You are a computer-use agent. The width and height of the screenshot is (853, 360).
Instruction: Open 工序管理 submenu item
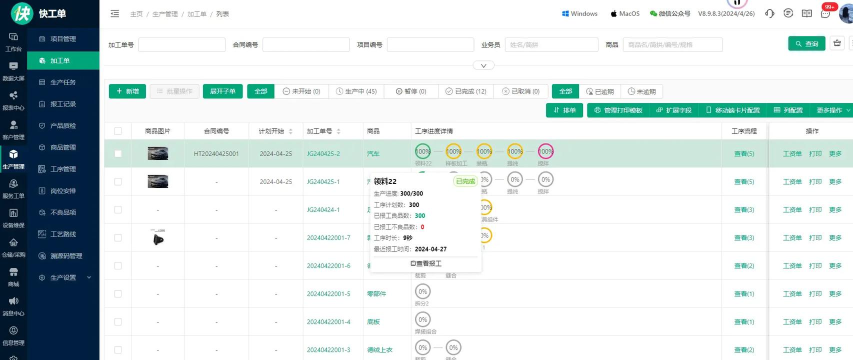pyautogui.click(x=63, y=169)
